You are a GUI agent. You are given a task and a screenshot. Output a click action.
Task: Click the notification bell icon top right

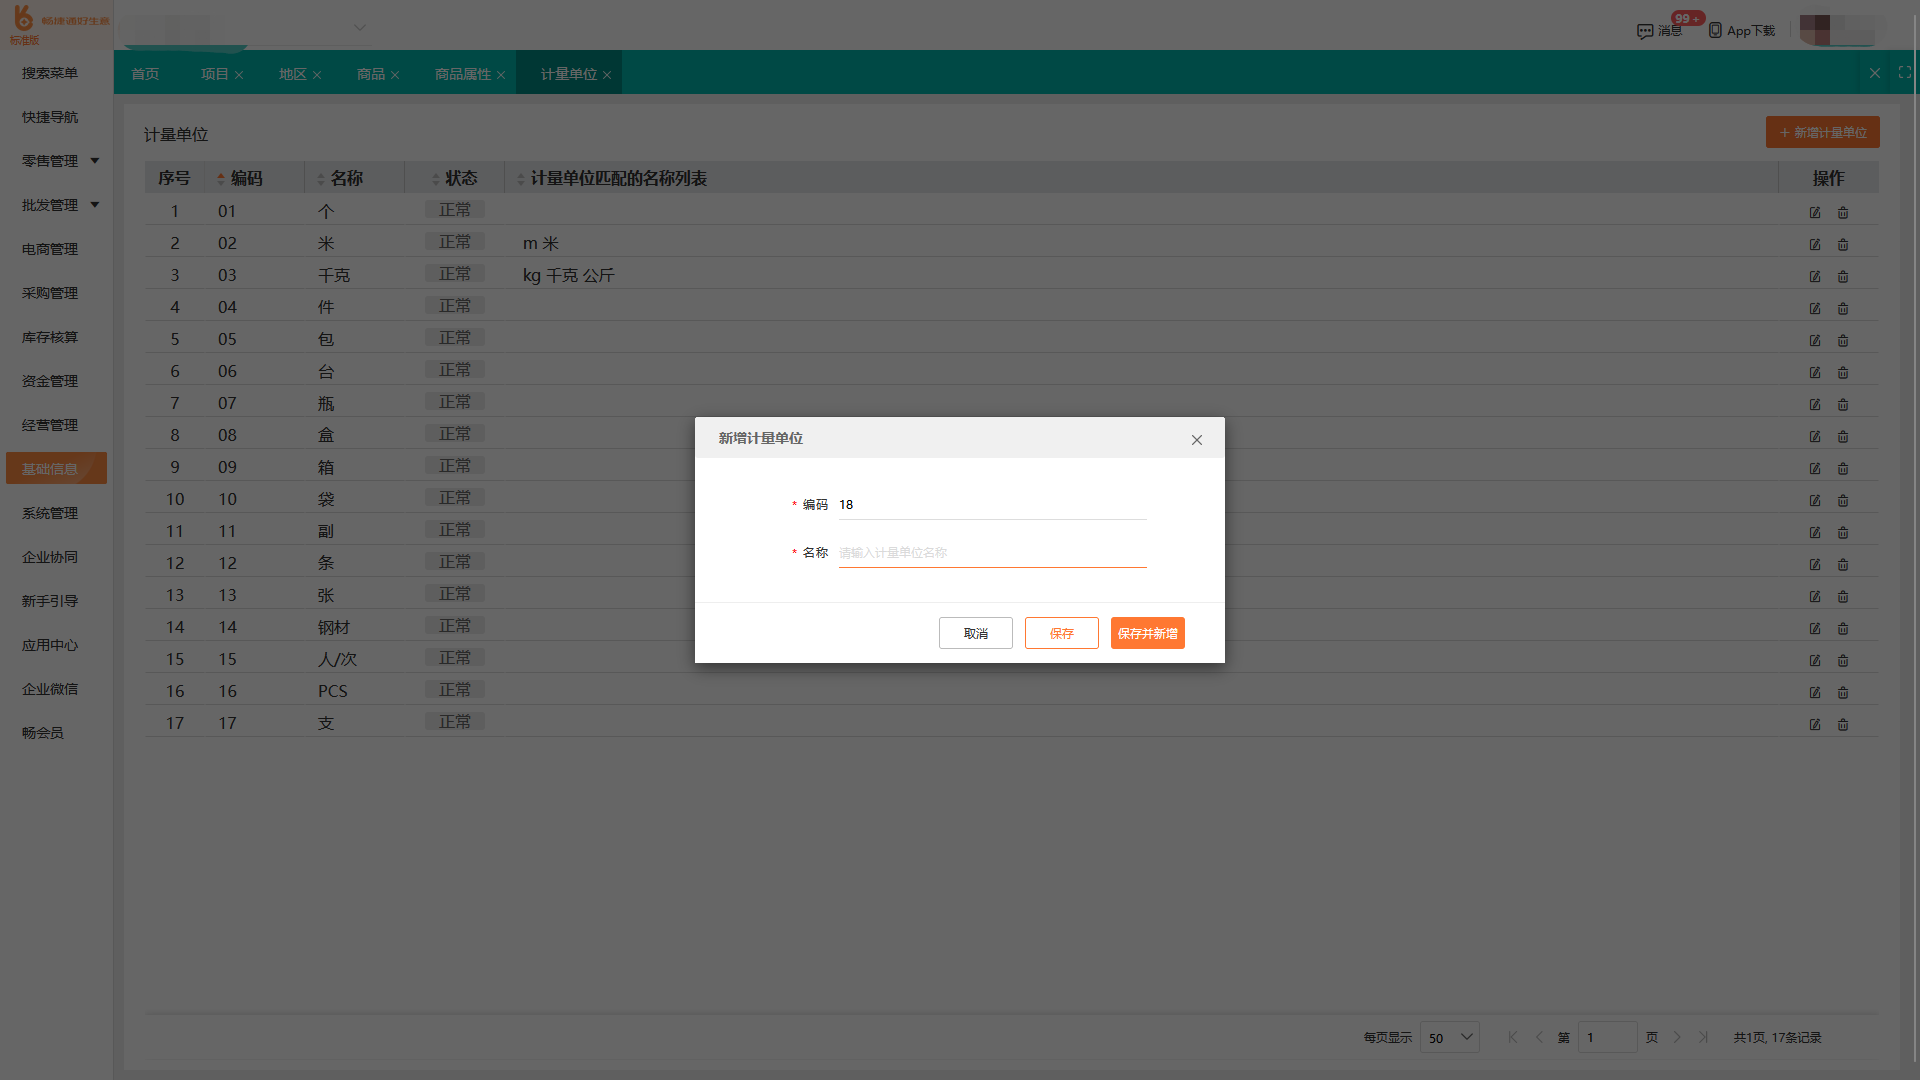click(x=1659, y=29)
